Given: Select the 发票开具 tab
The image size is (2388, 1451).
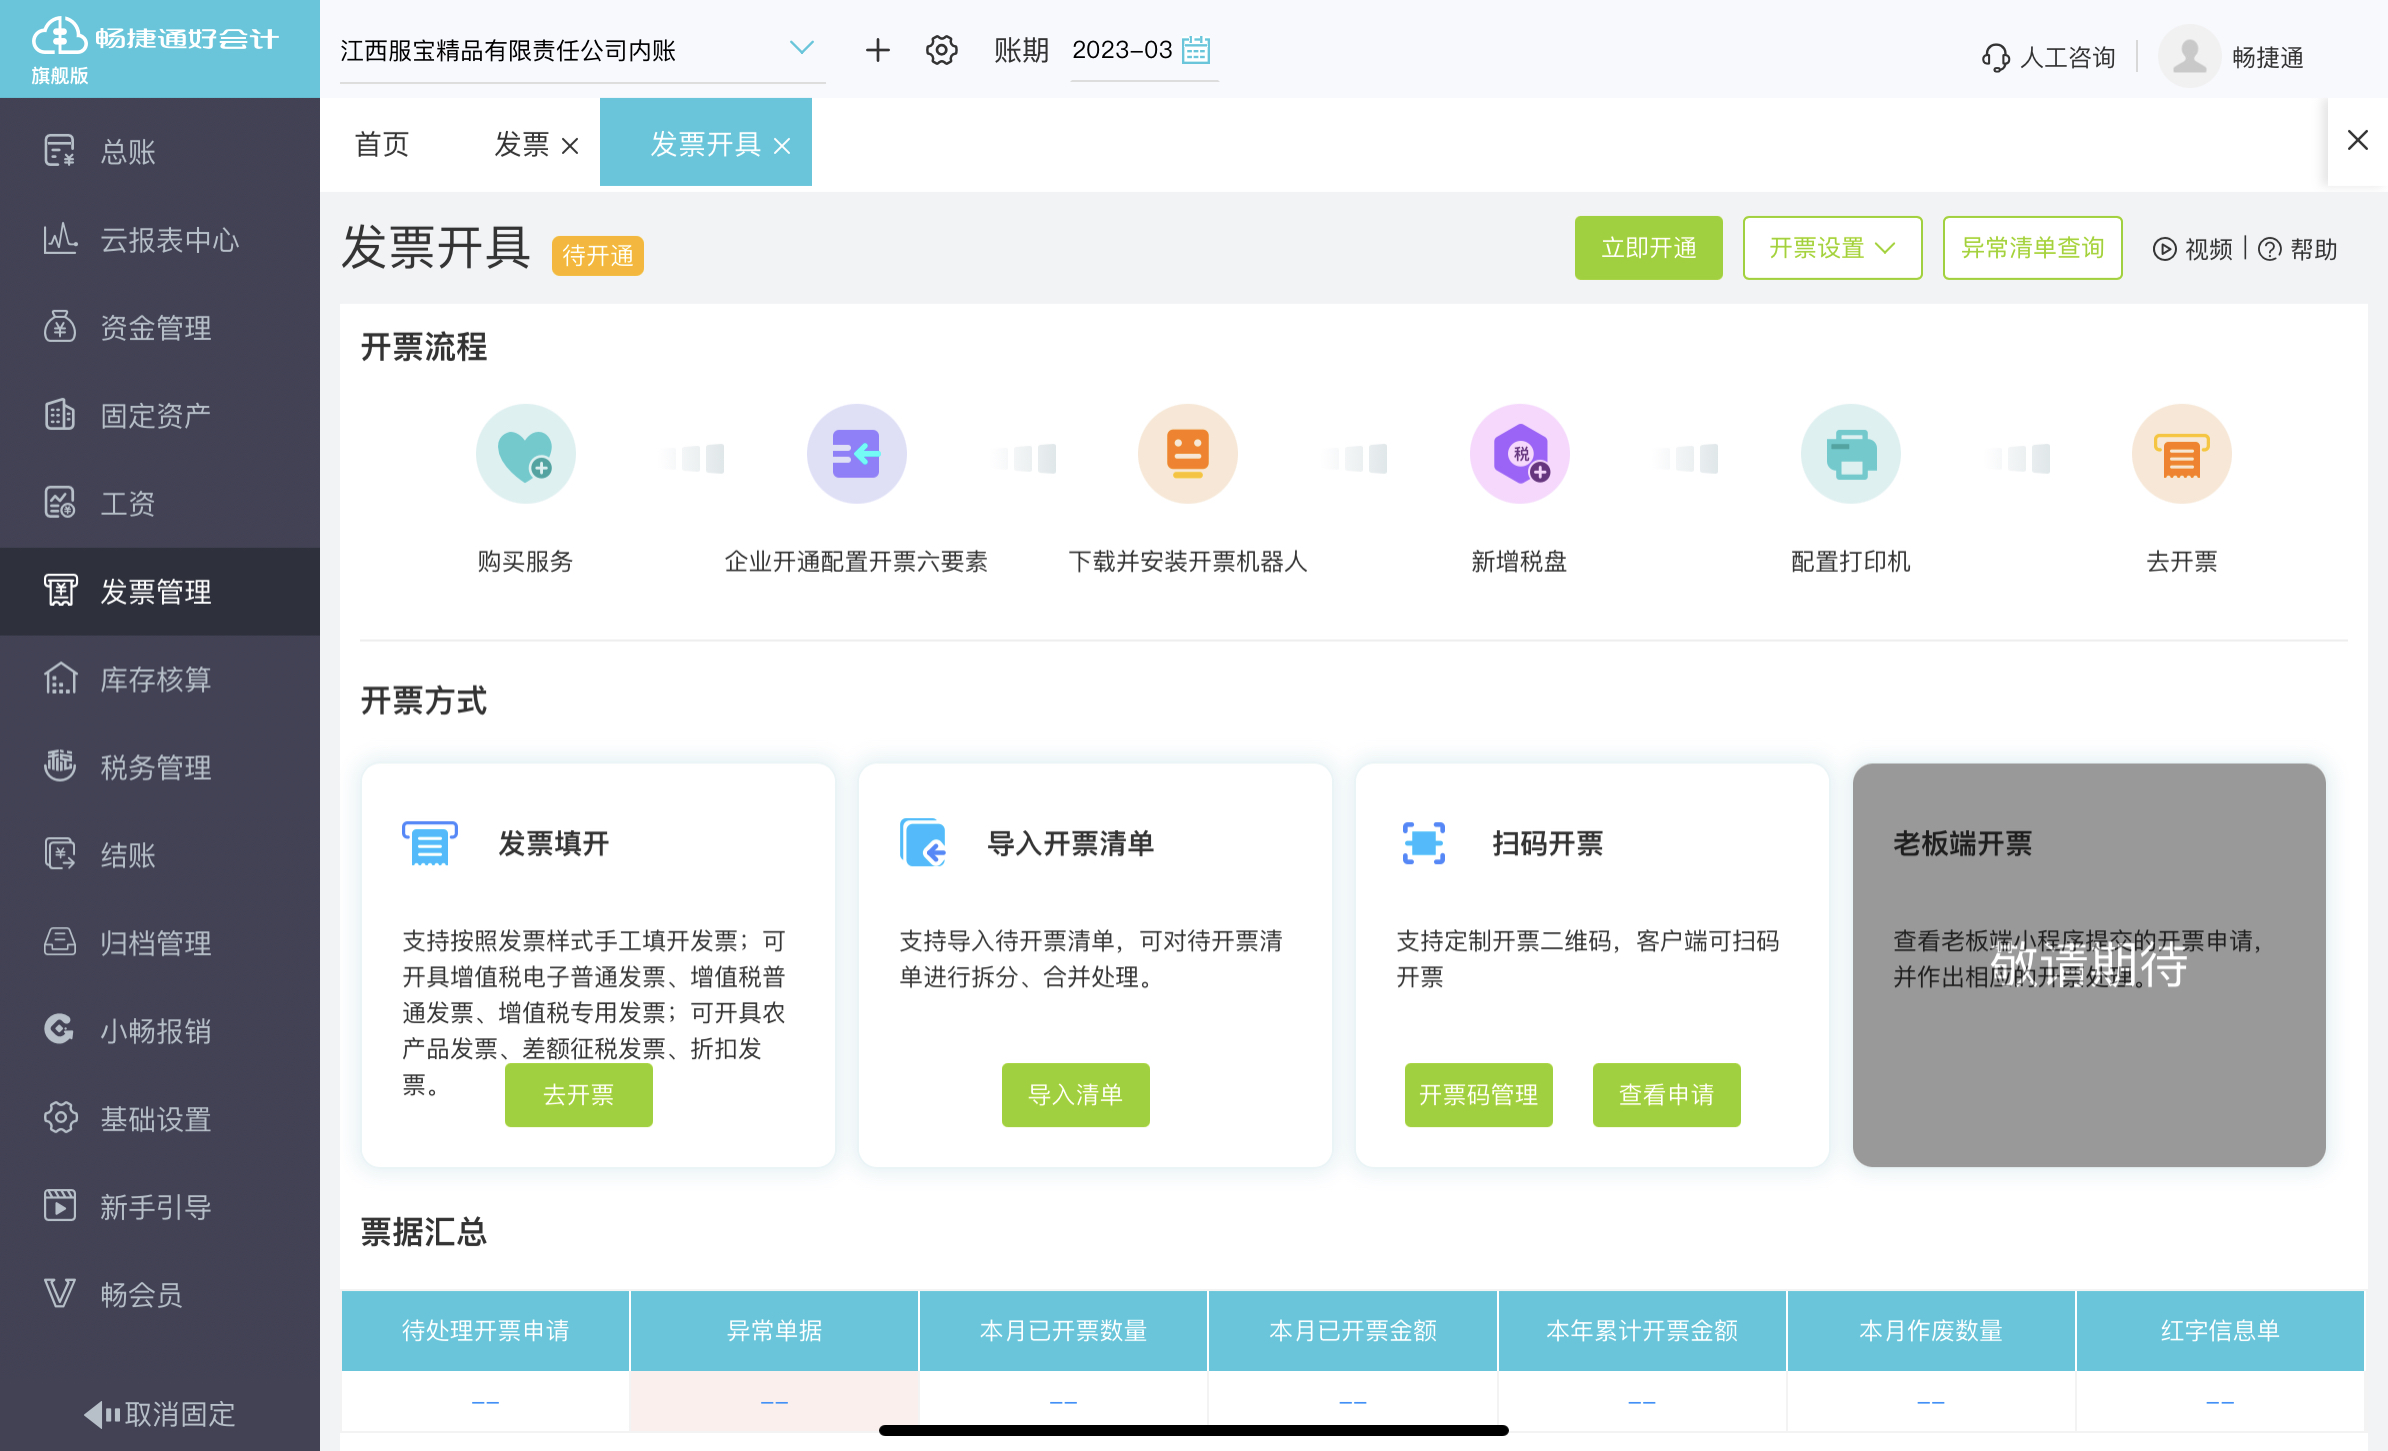Looking at the screenshot, I should [704, 143].
